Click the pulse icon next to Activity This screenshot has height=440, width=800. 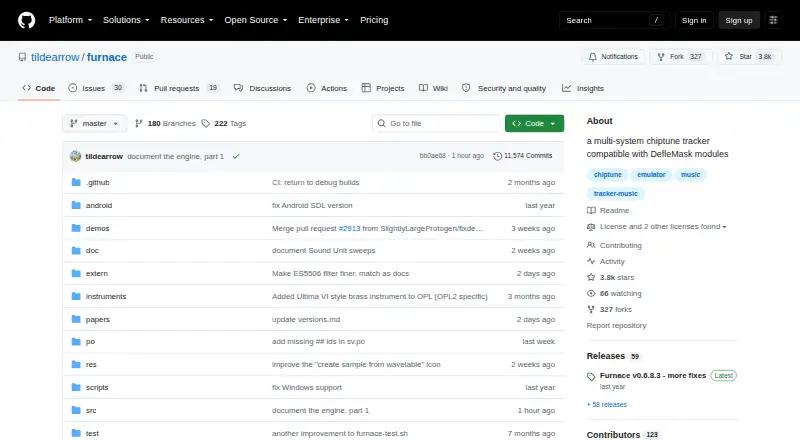(591, 261)
